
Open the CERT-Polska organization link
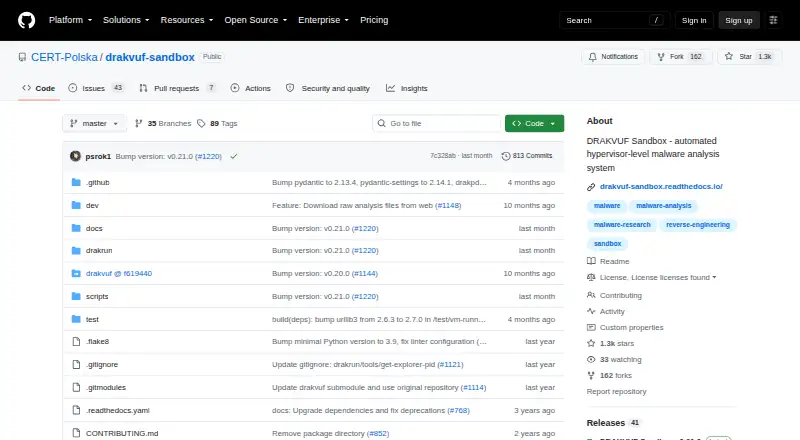[64, 57]
